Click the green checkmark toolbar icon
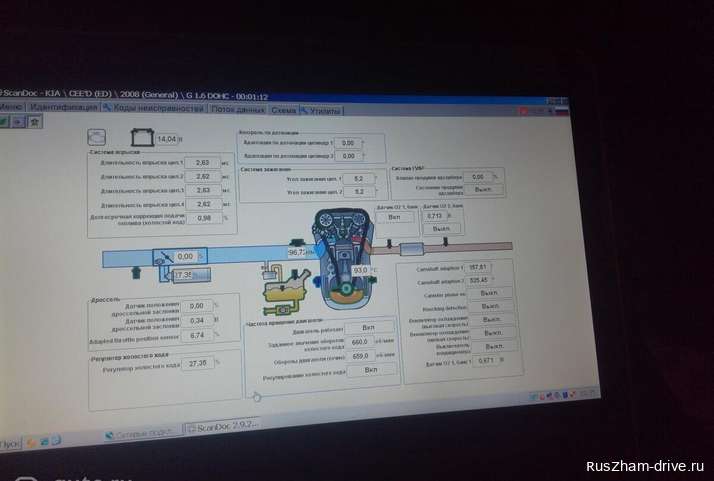714x481 pixels. click(5, 119)
